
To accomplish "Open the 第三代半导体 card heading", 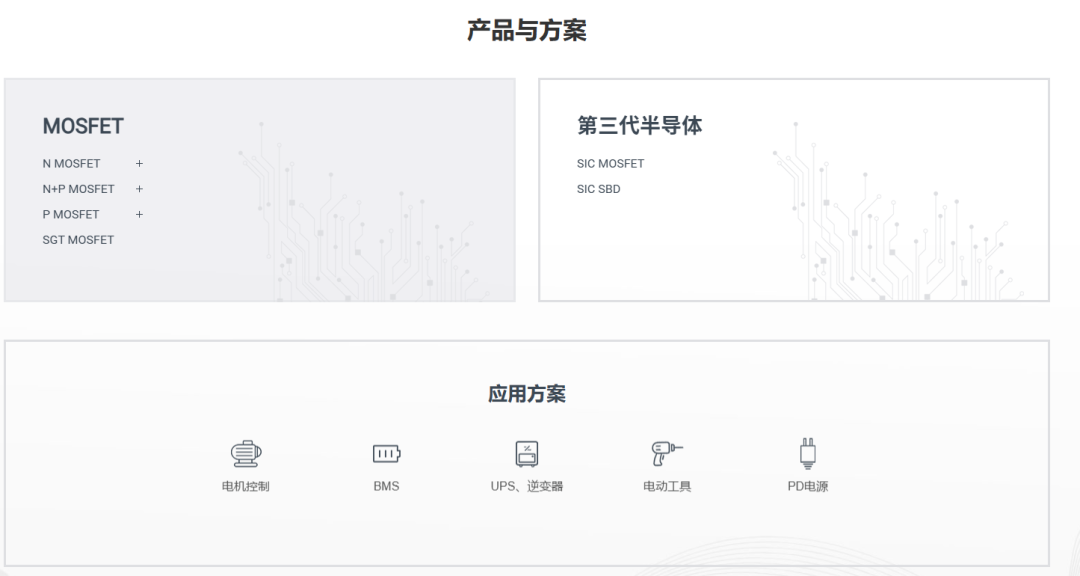I will tap(640, 127).
